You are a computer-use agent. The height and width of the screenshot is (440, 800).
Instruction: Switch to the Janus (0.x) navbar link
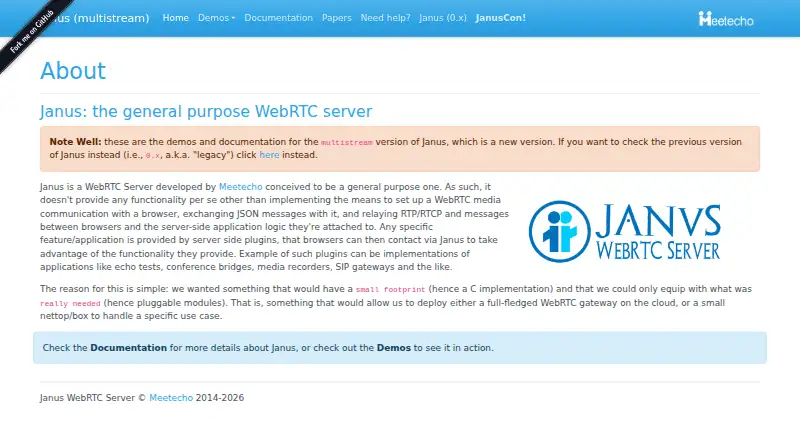[x=443, y=18]
